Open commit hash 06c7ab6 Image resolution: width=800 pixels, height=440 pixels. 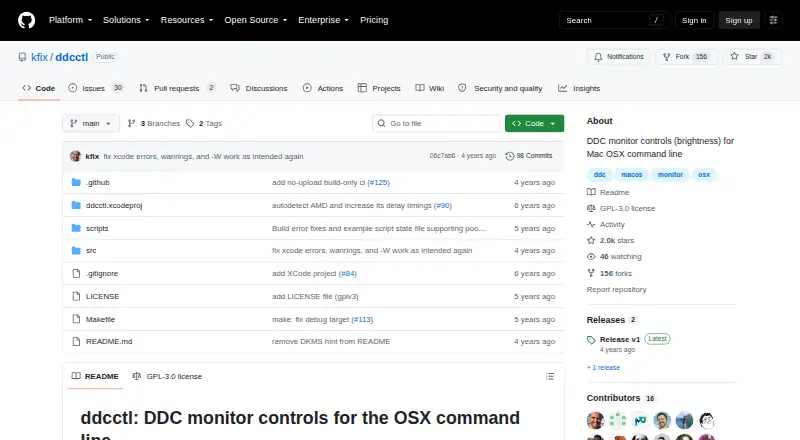442,156
